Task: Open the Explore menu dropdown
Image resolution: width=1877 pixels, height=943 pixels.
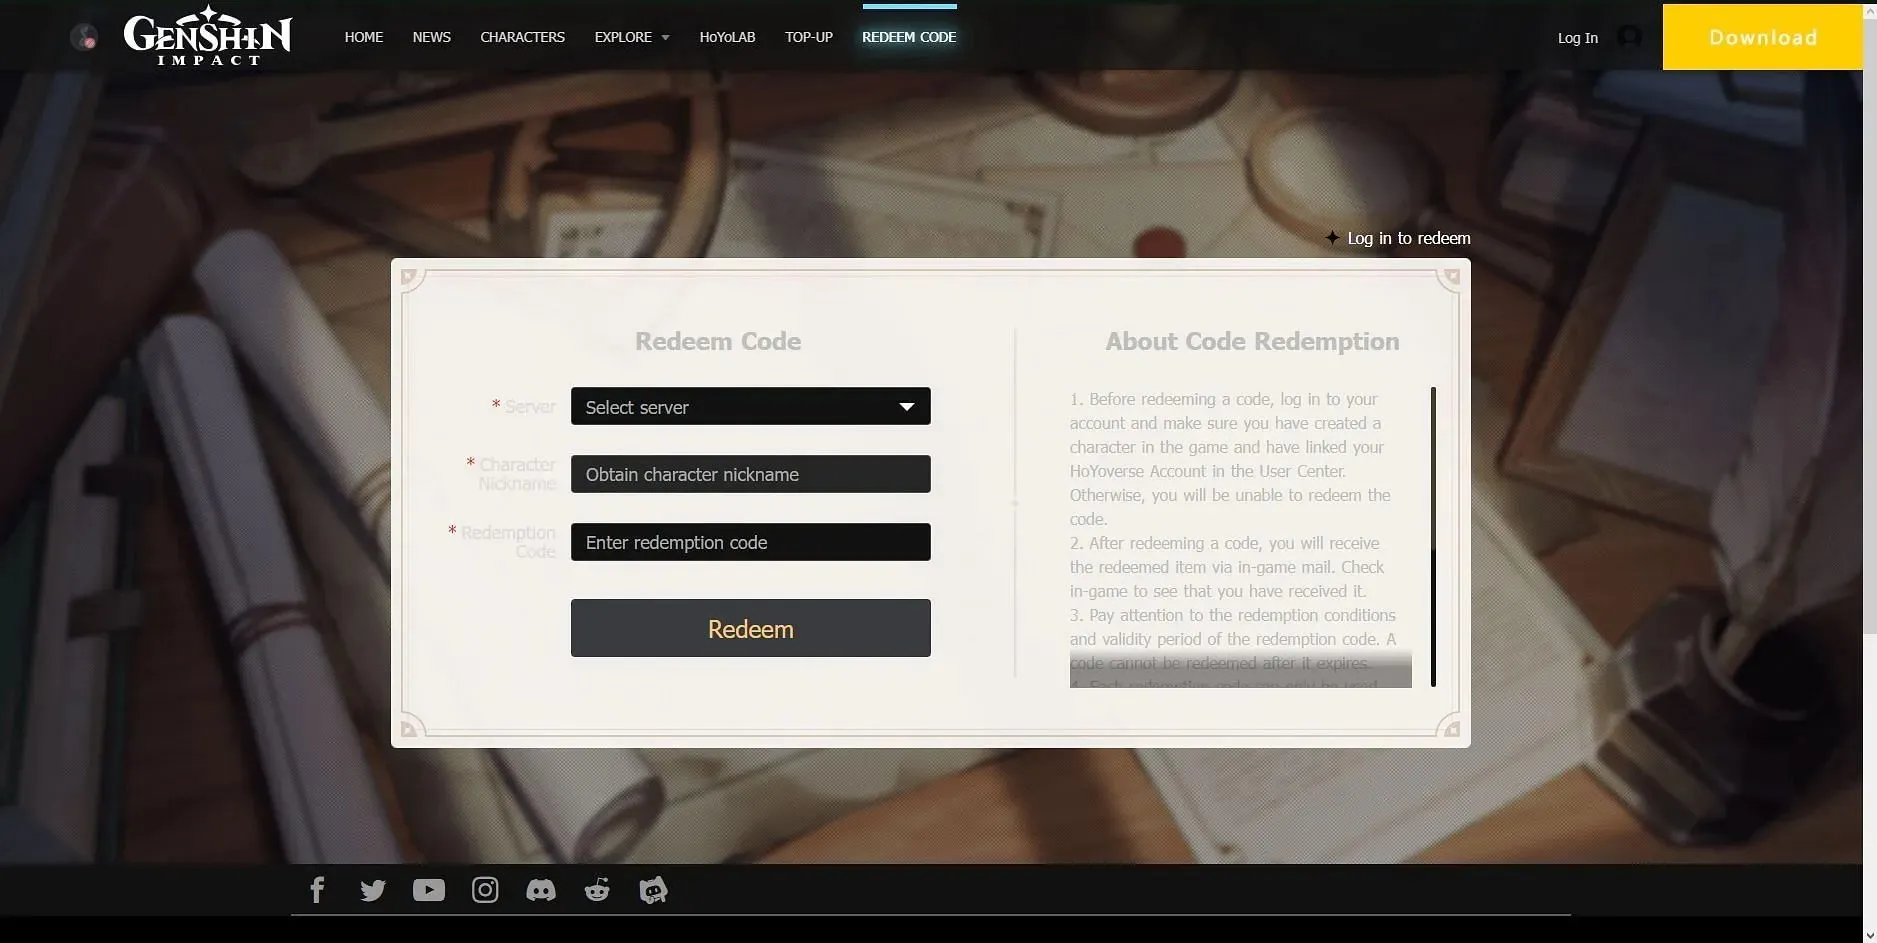Action: point(632,37)
